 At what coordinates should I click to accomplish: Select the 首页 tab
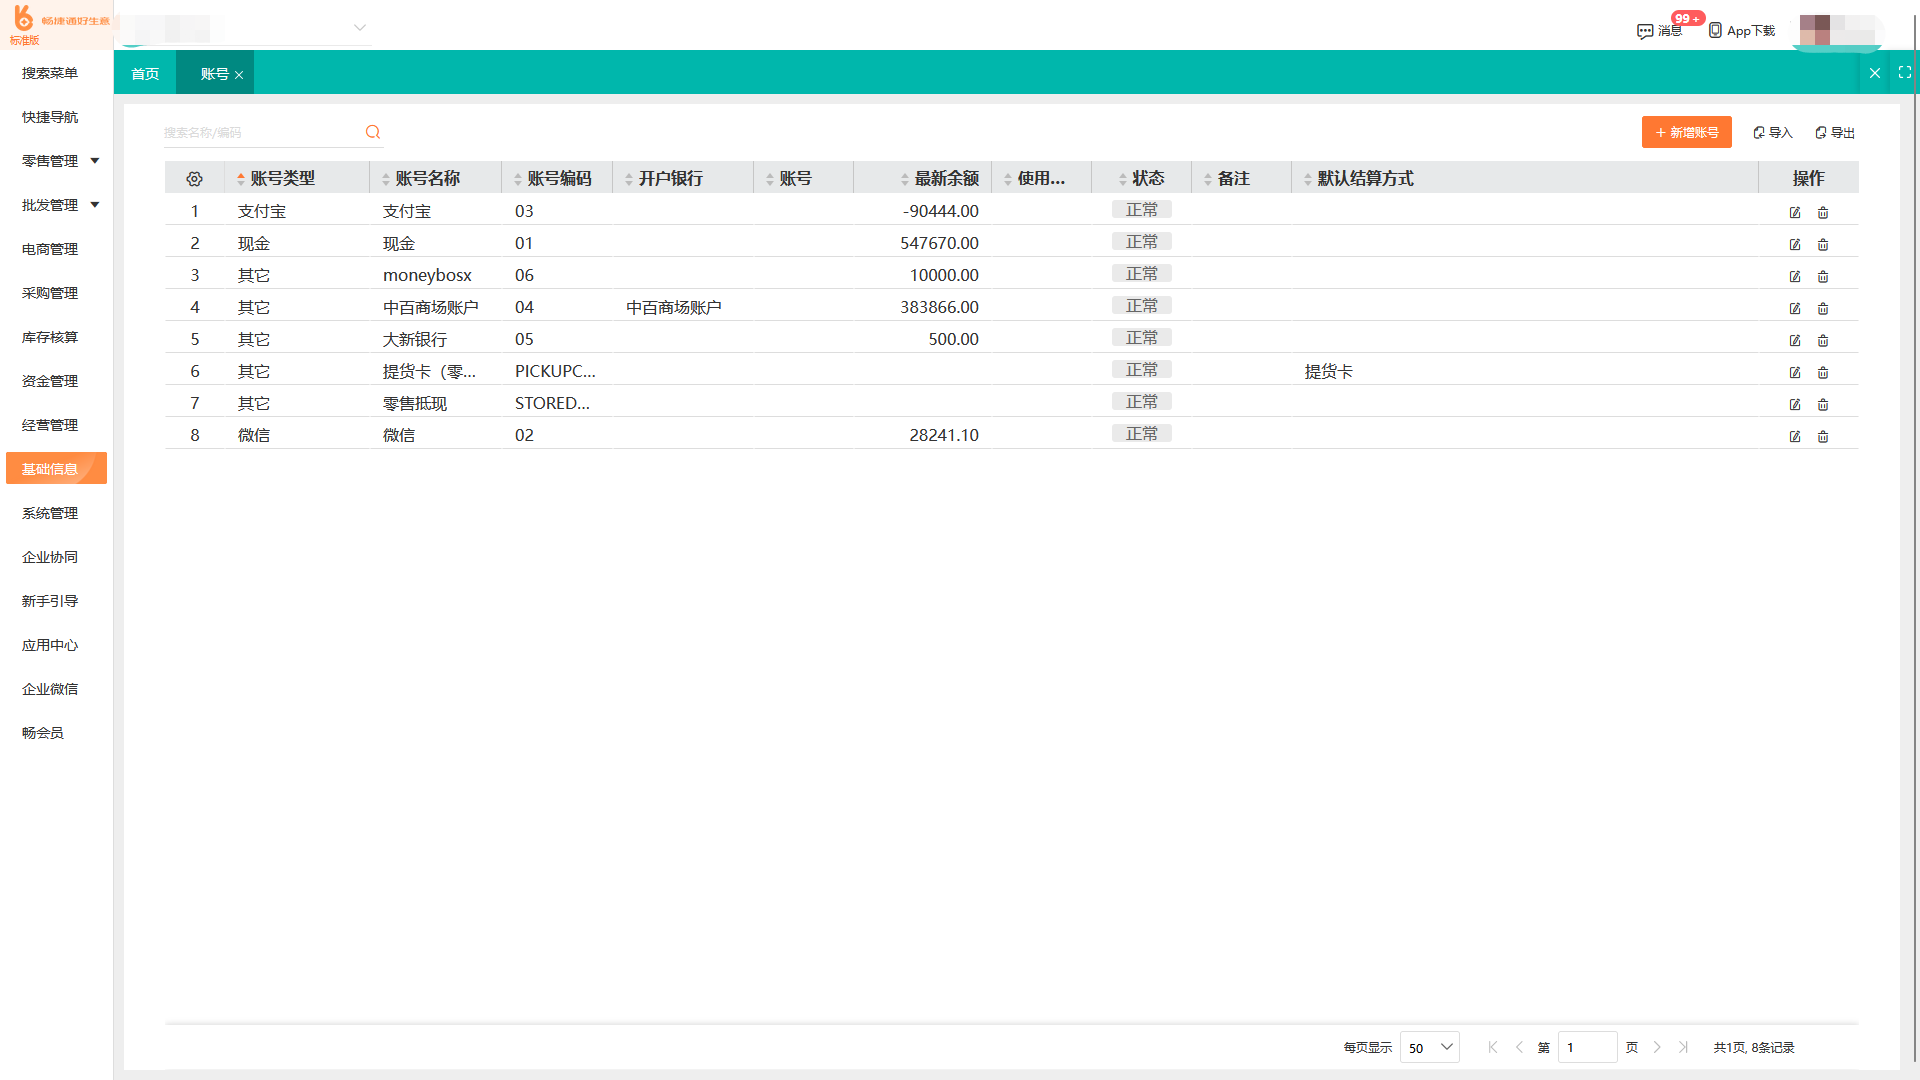pyautogui.click(x=146, y=73)
